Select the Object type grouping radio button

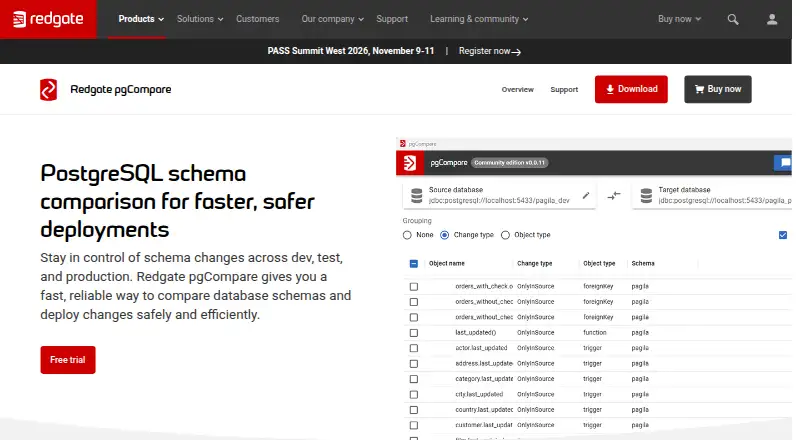tap(505, 235)
